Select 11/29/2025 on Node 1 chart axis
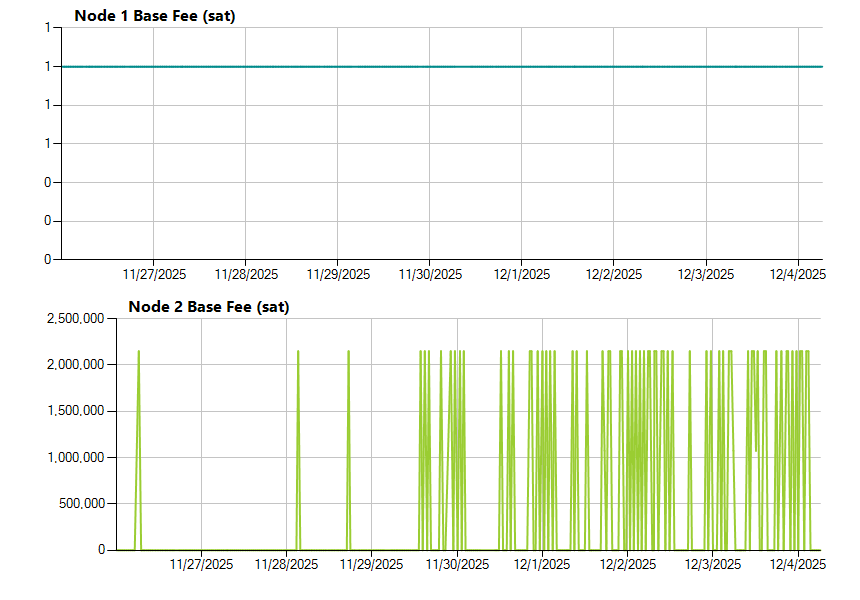Image resolution: width=860 pixels, height=600 pixels. point(337,274)
